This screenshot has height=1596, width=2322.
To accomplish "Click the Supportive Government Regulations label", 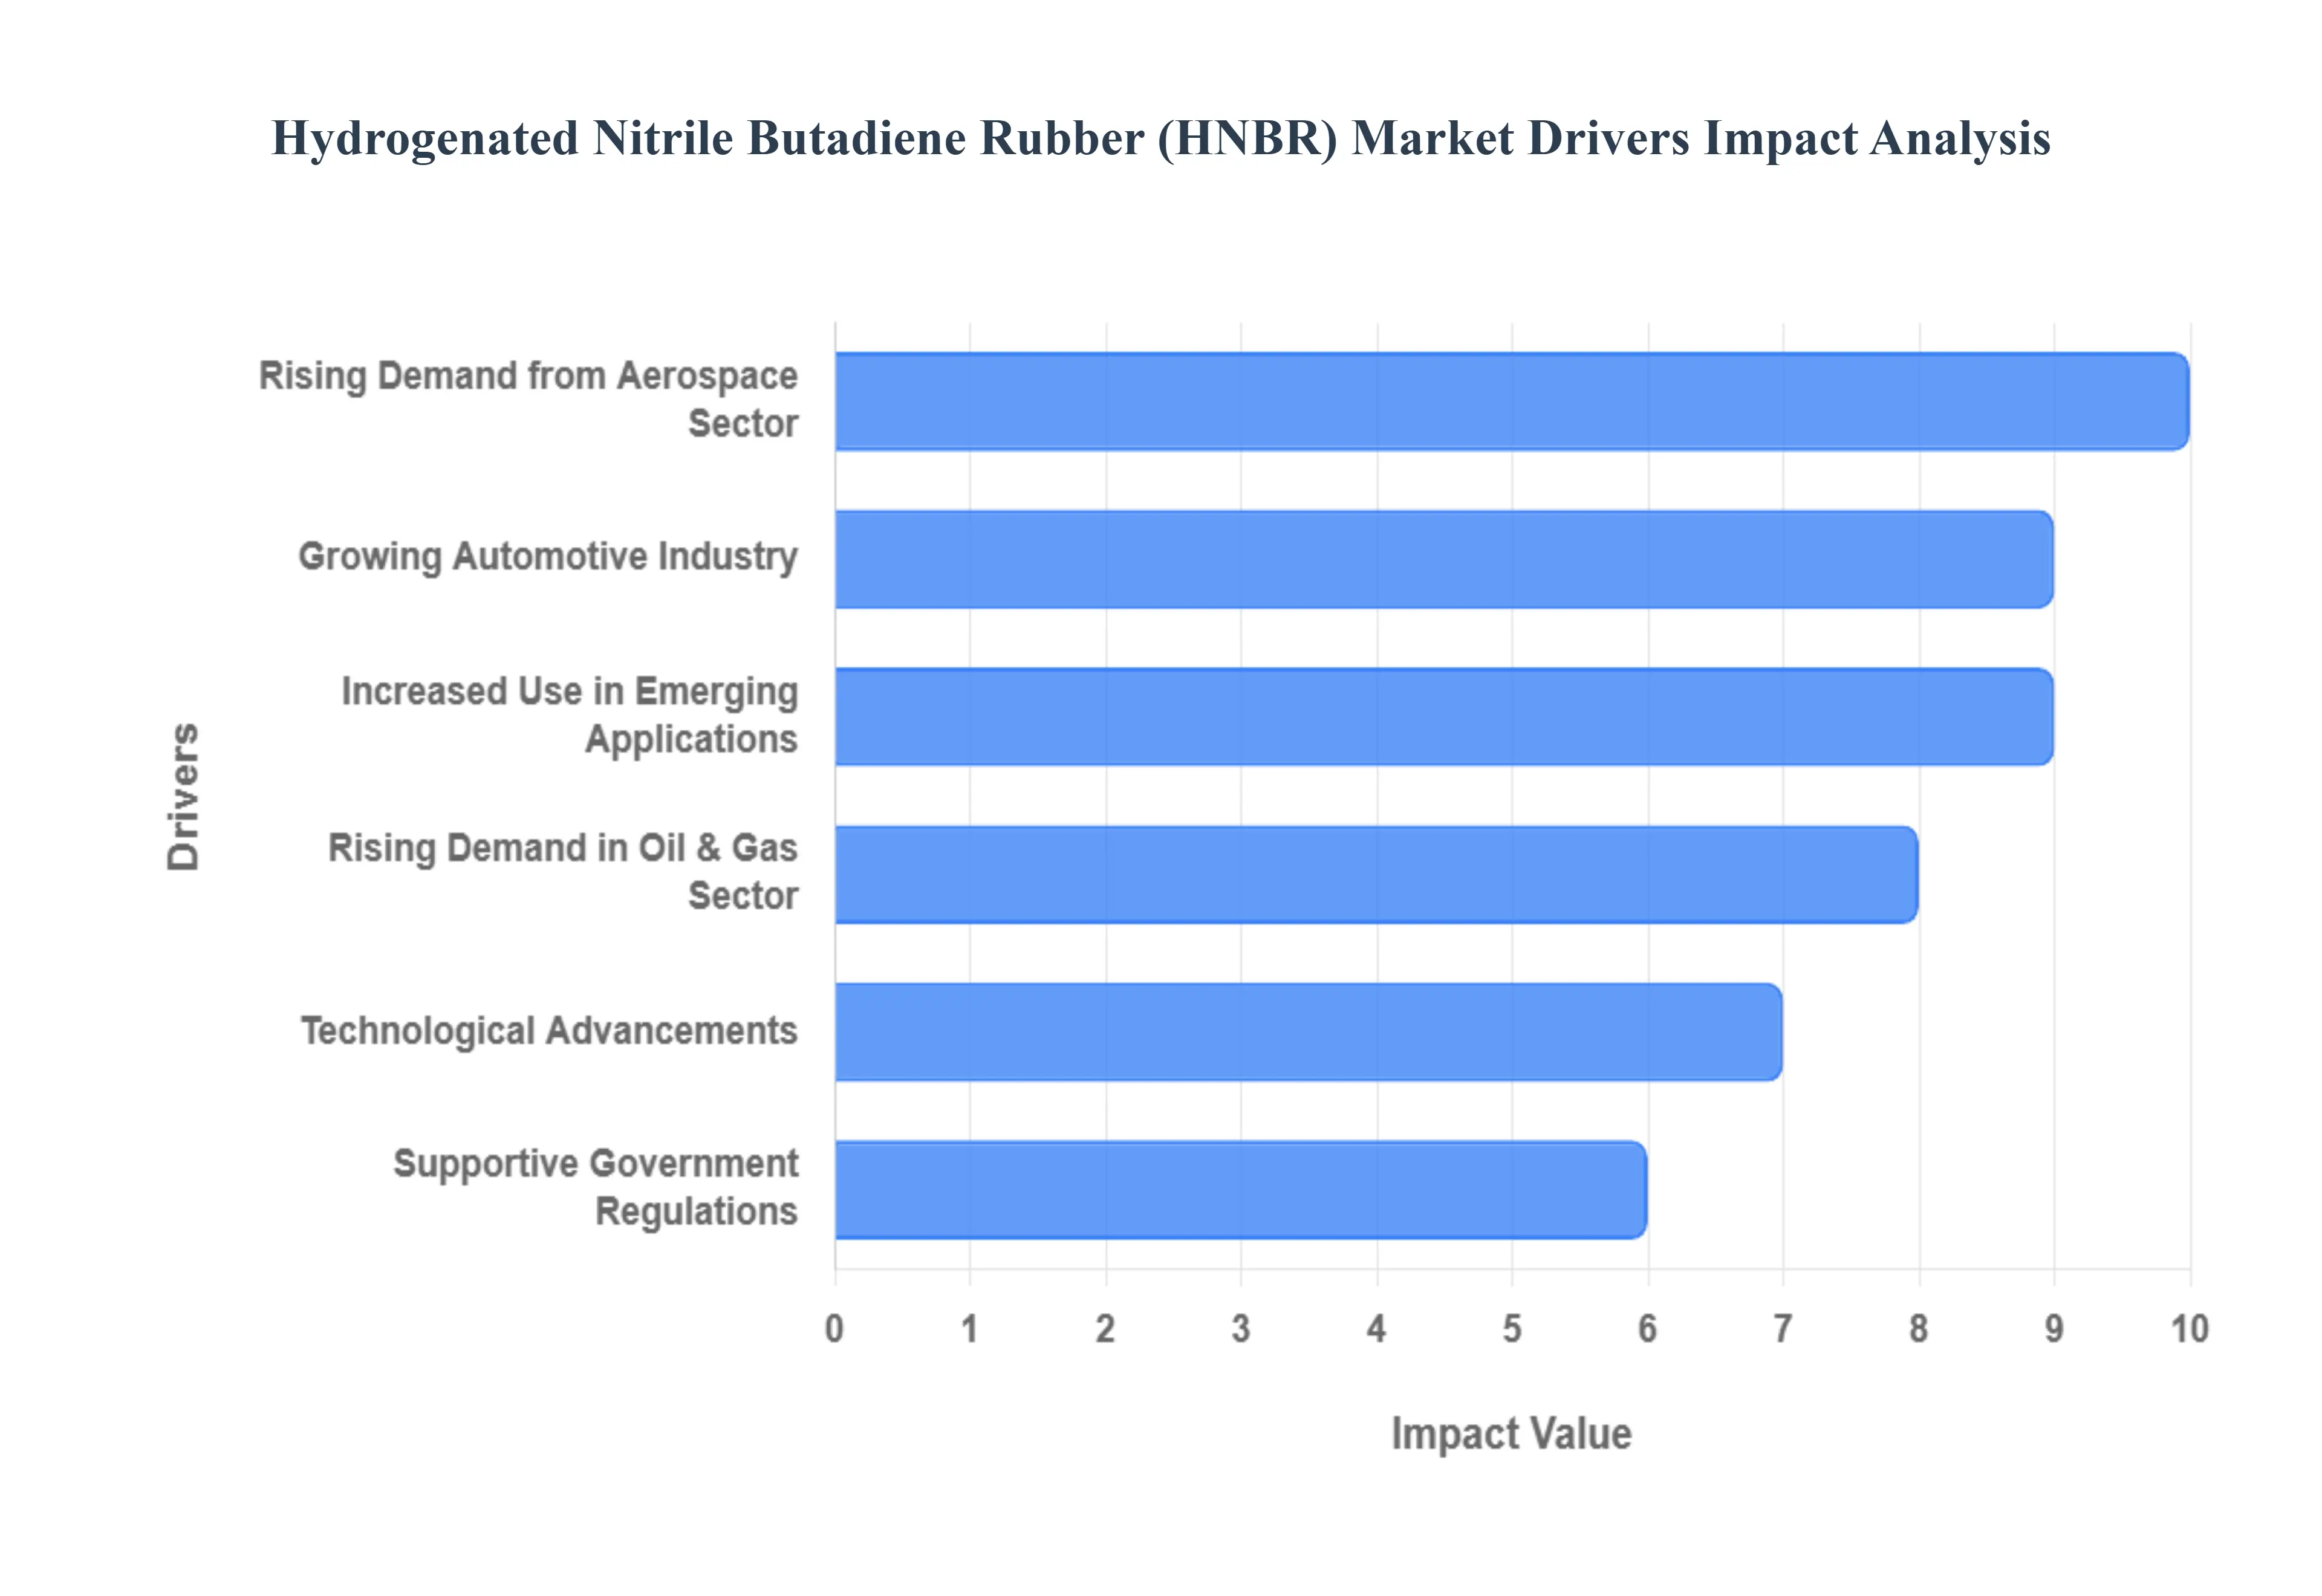I will pyautogui.click(x=596, y=1187).
